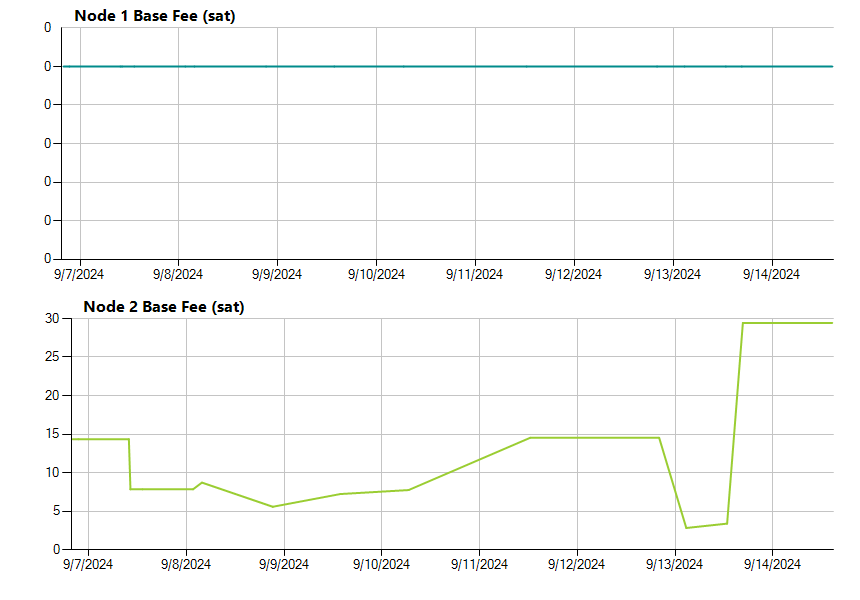This screenshot has height=600, width=860.
Task: Click 9/7/2024 label on Node 1 chart axis
Action: (x=79, y=274)
